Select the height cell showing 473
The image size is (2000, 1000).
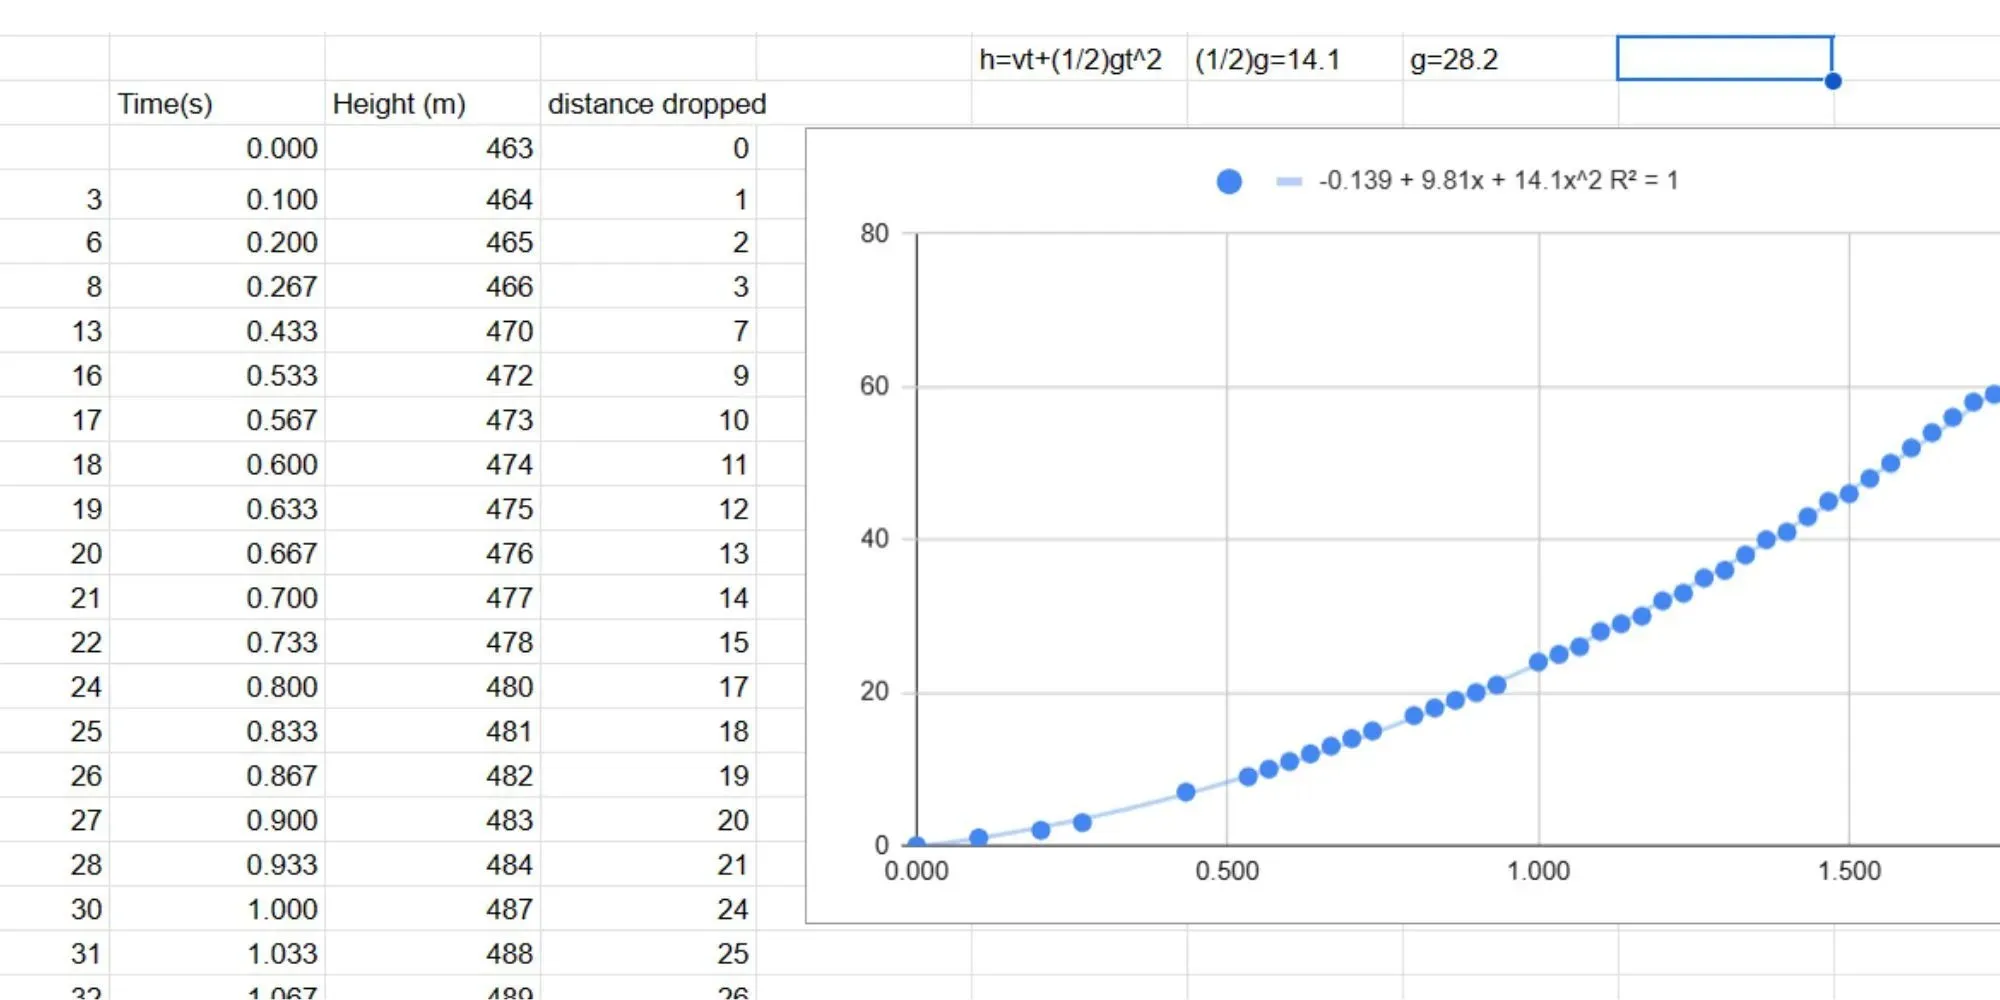(432, 420)
